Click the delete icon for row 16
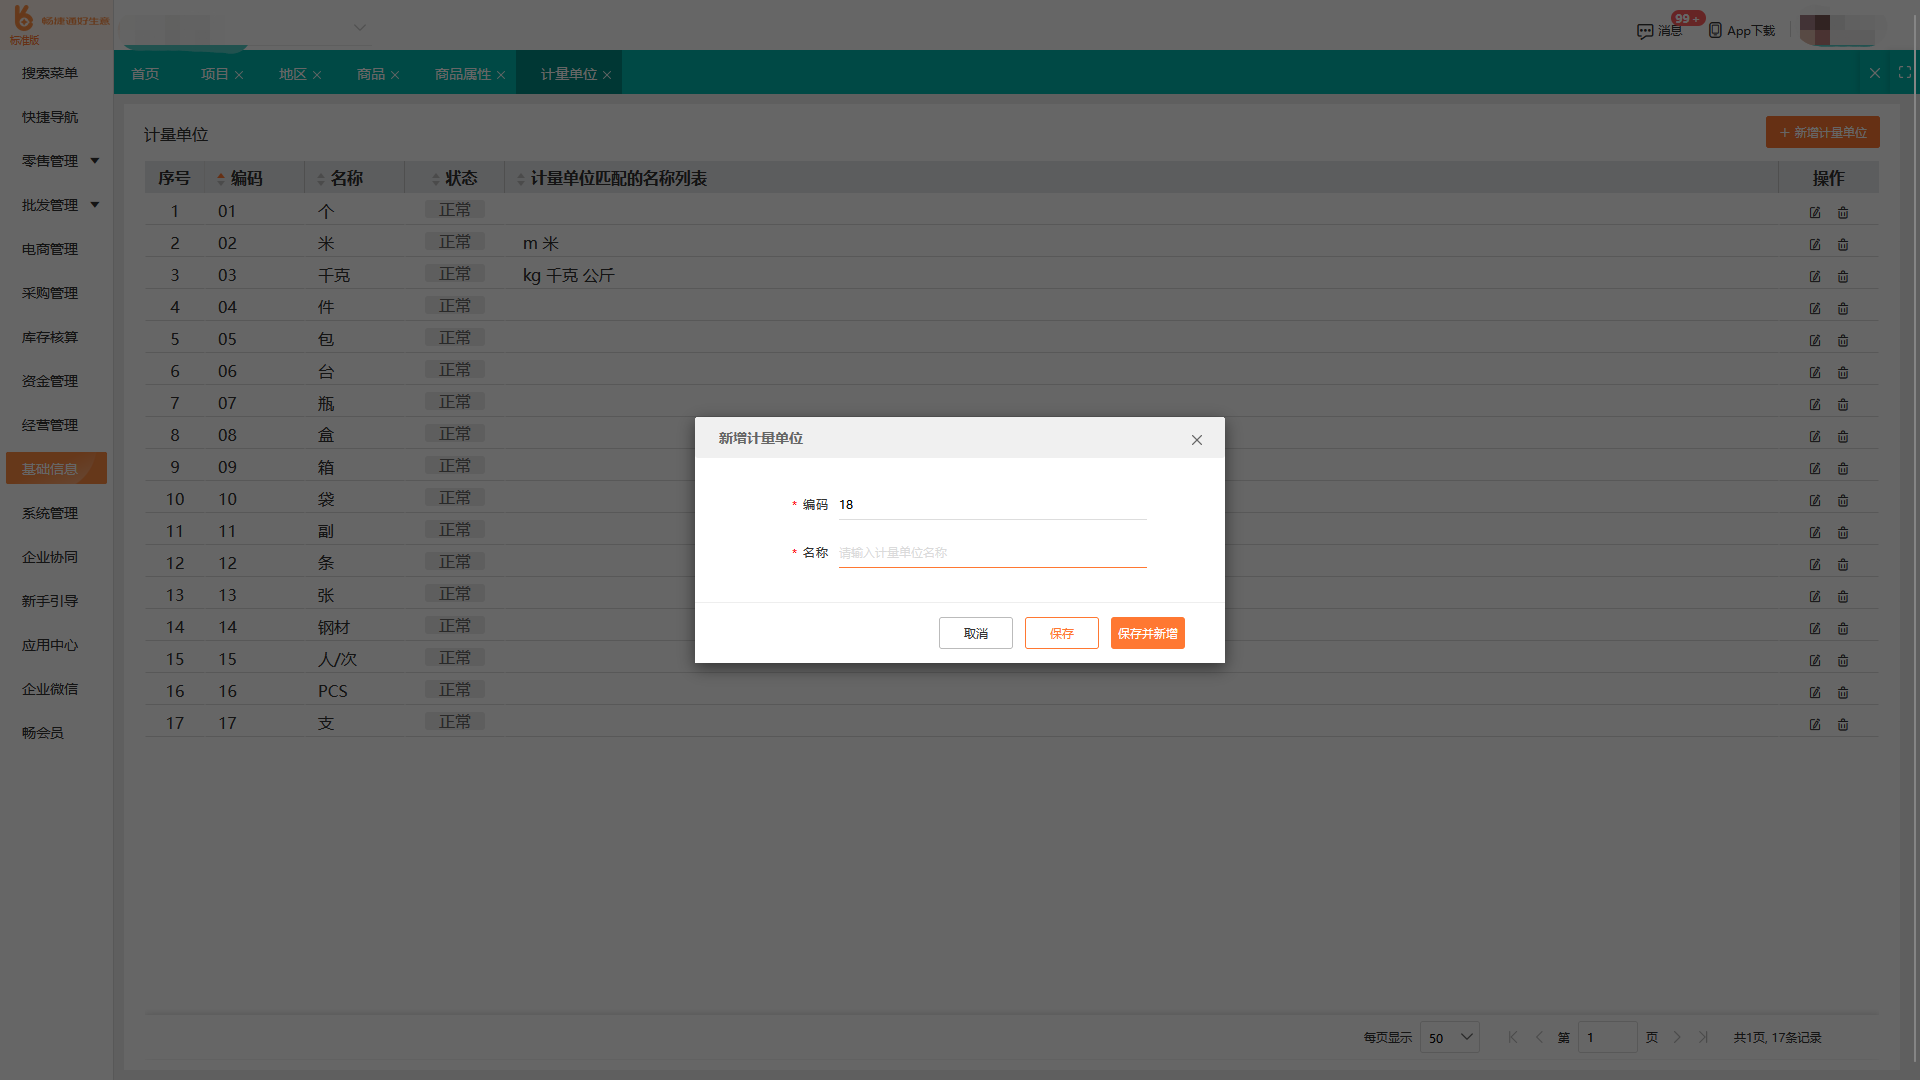Image resolution: width=1920 pixels, height=1080 pixels. coord(1844,691)
